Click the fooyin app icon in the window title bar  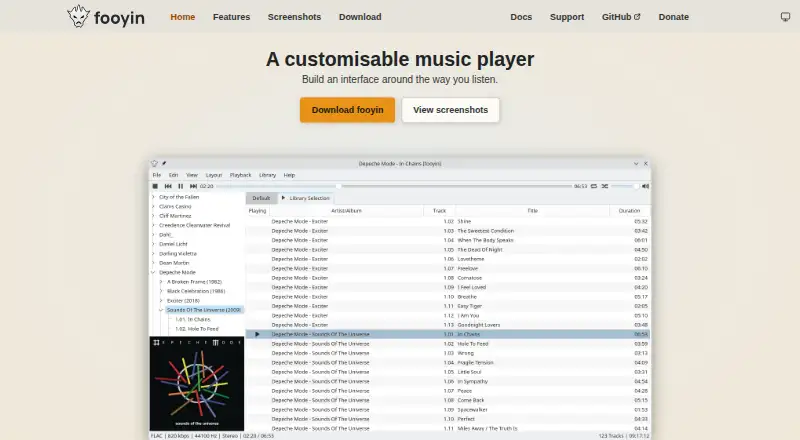tap(154, 164)
